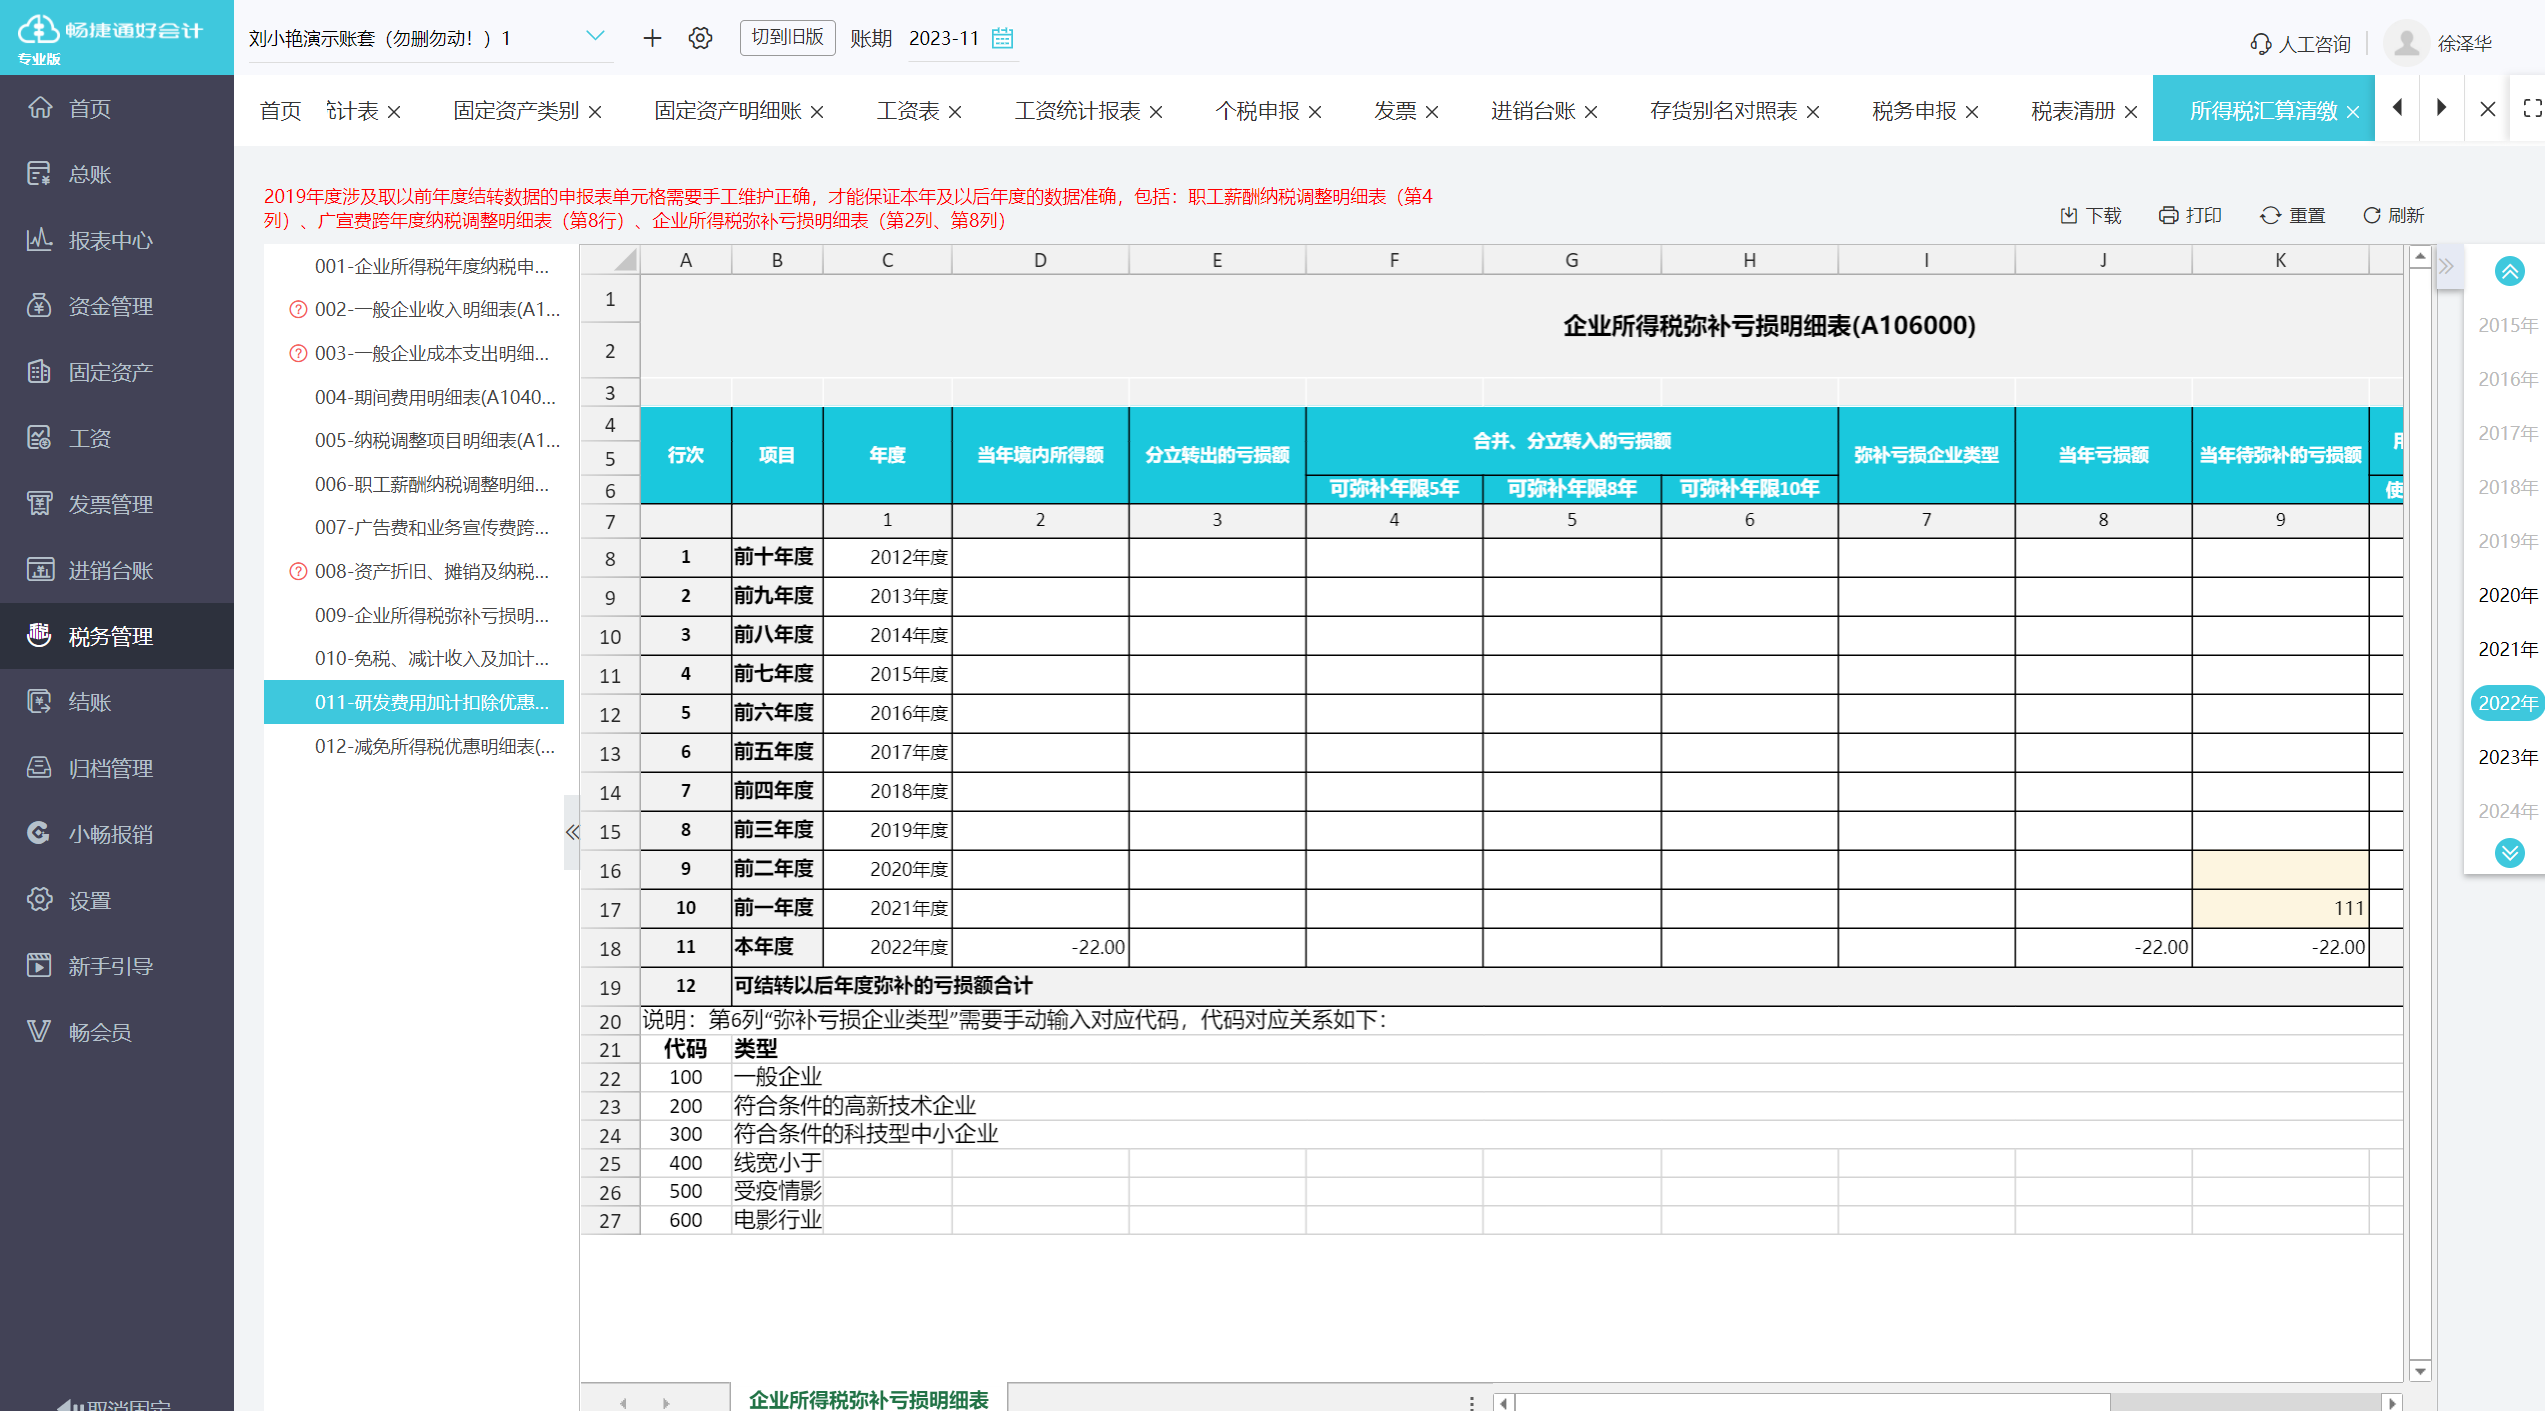Viewport: 2545px width, 1411px height.
Task: Click the scroll down arrow icon
Action: point(2507,853)
